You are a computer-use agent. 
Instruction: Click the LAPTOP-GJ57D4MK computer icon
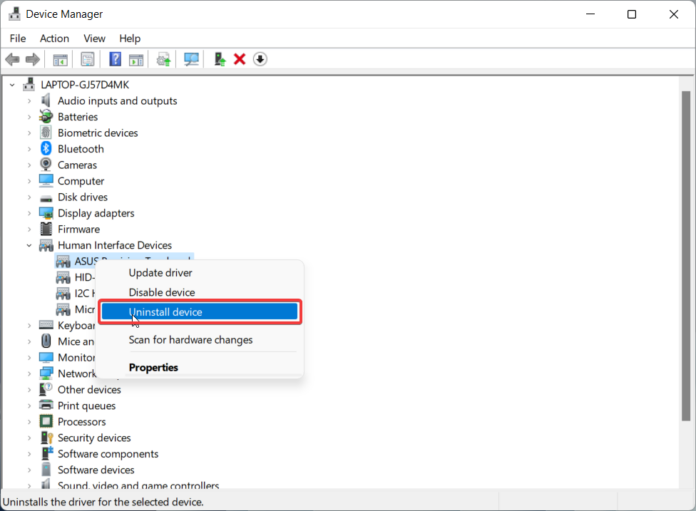29,84
